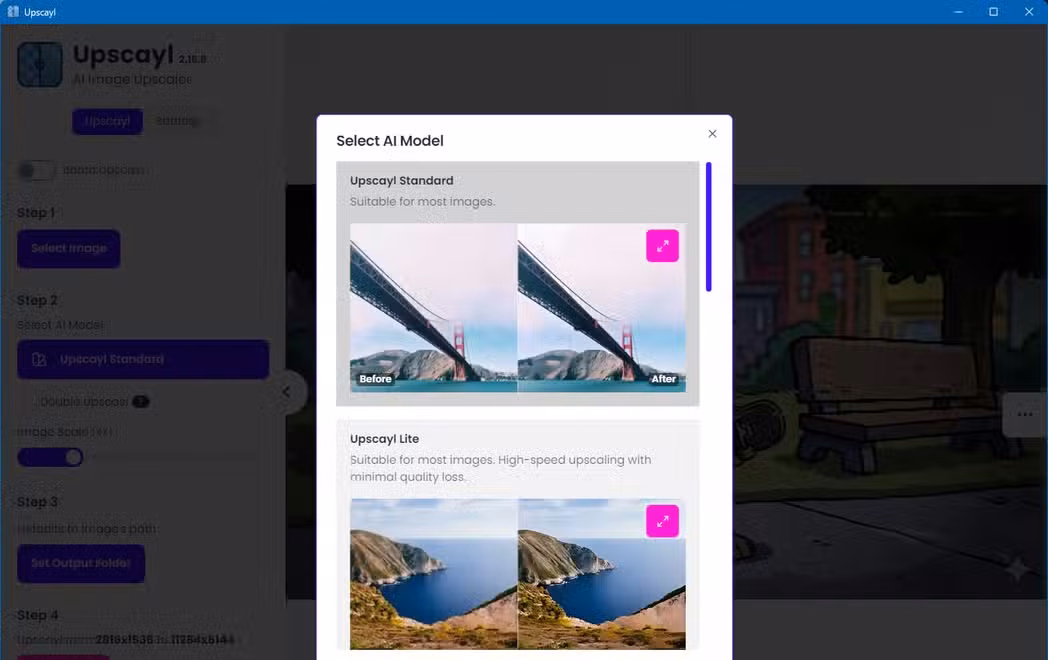This screenshot has width=1048, height=660.
Task: Click the Golden Gate bridge before/after thumbnail
Action: [517, 308]
